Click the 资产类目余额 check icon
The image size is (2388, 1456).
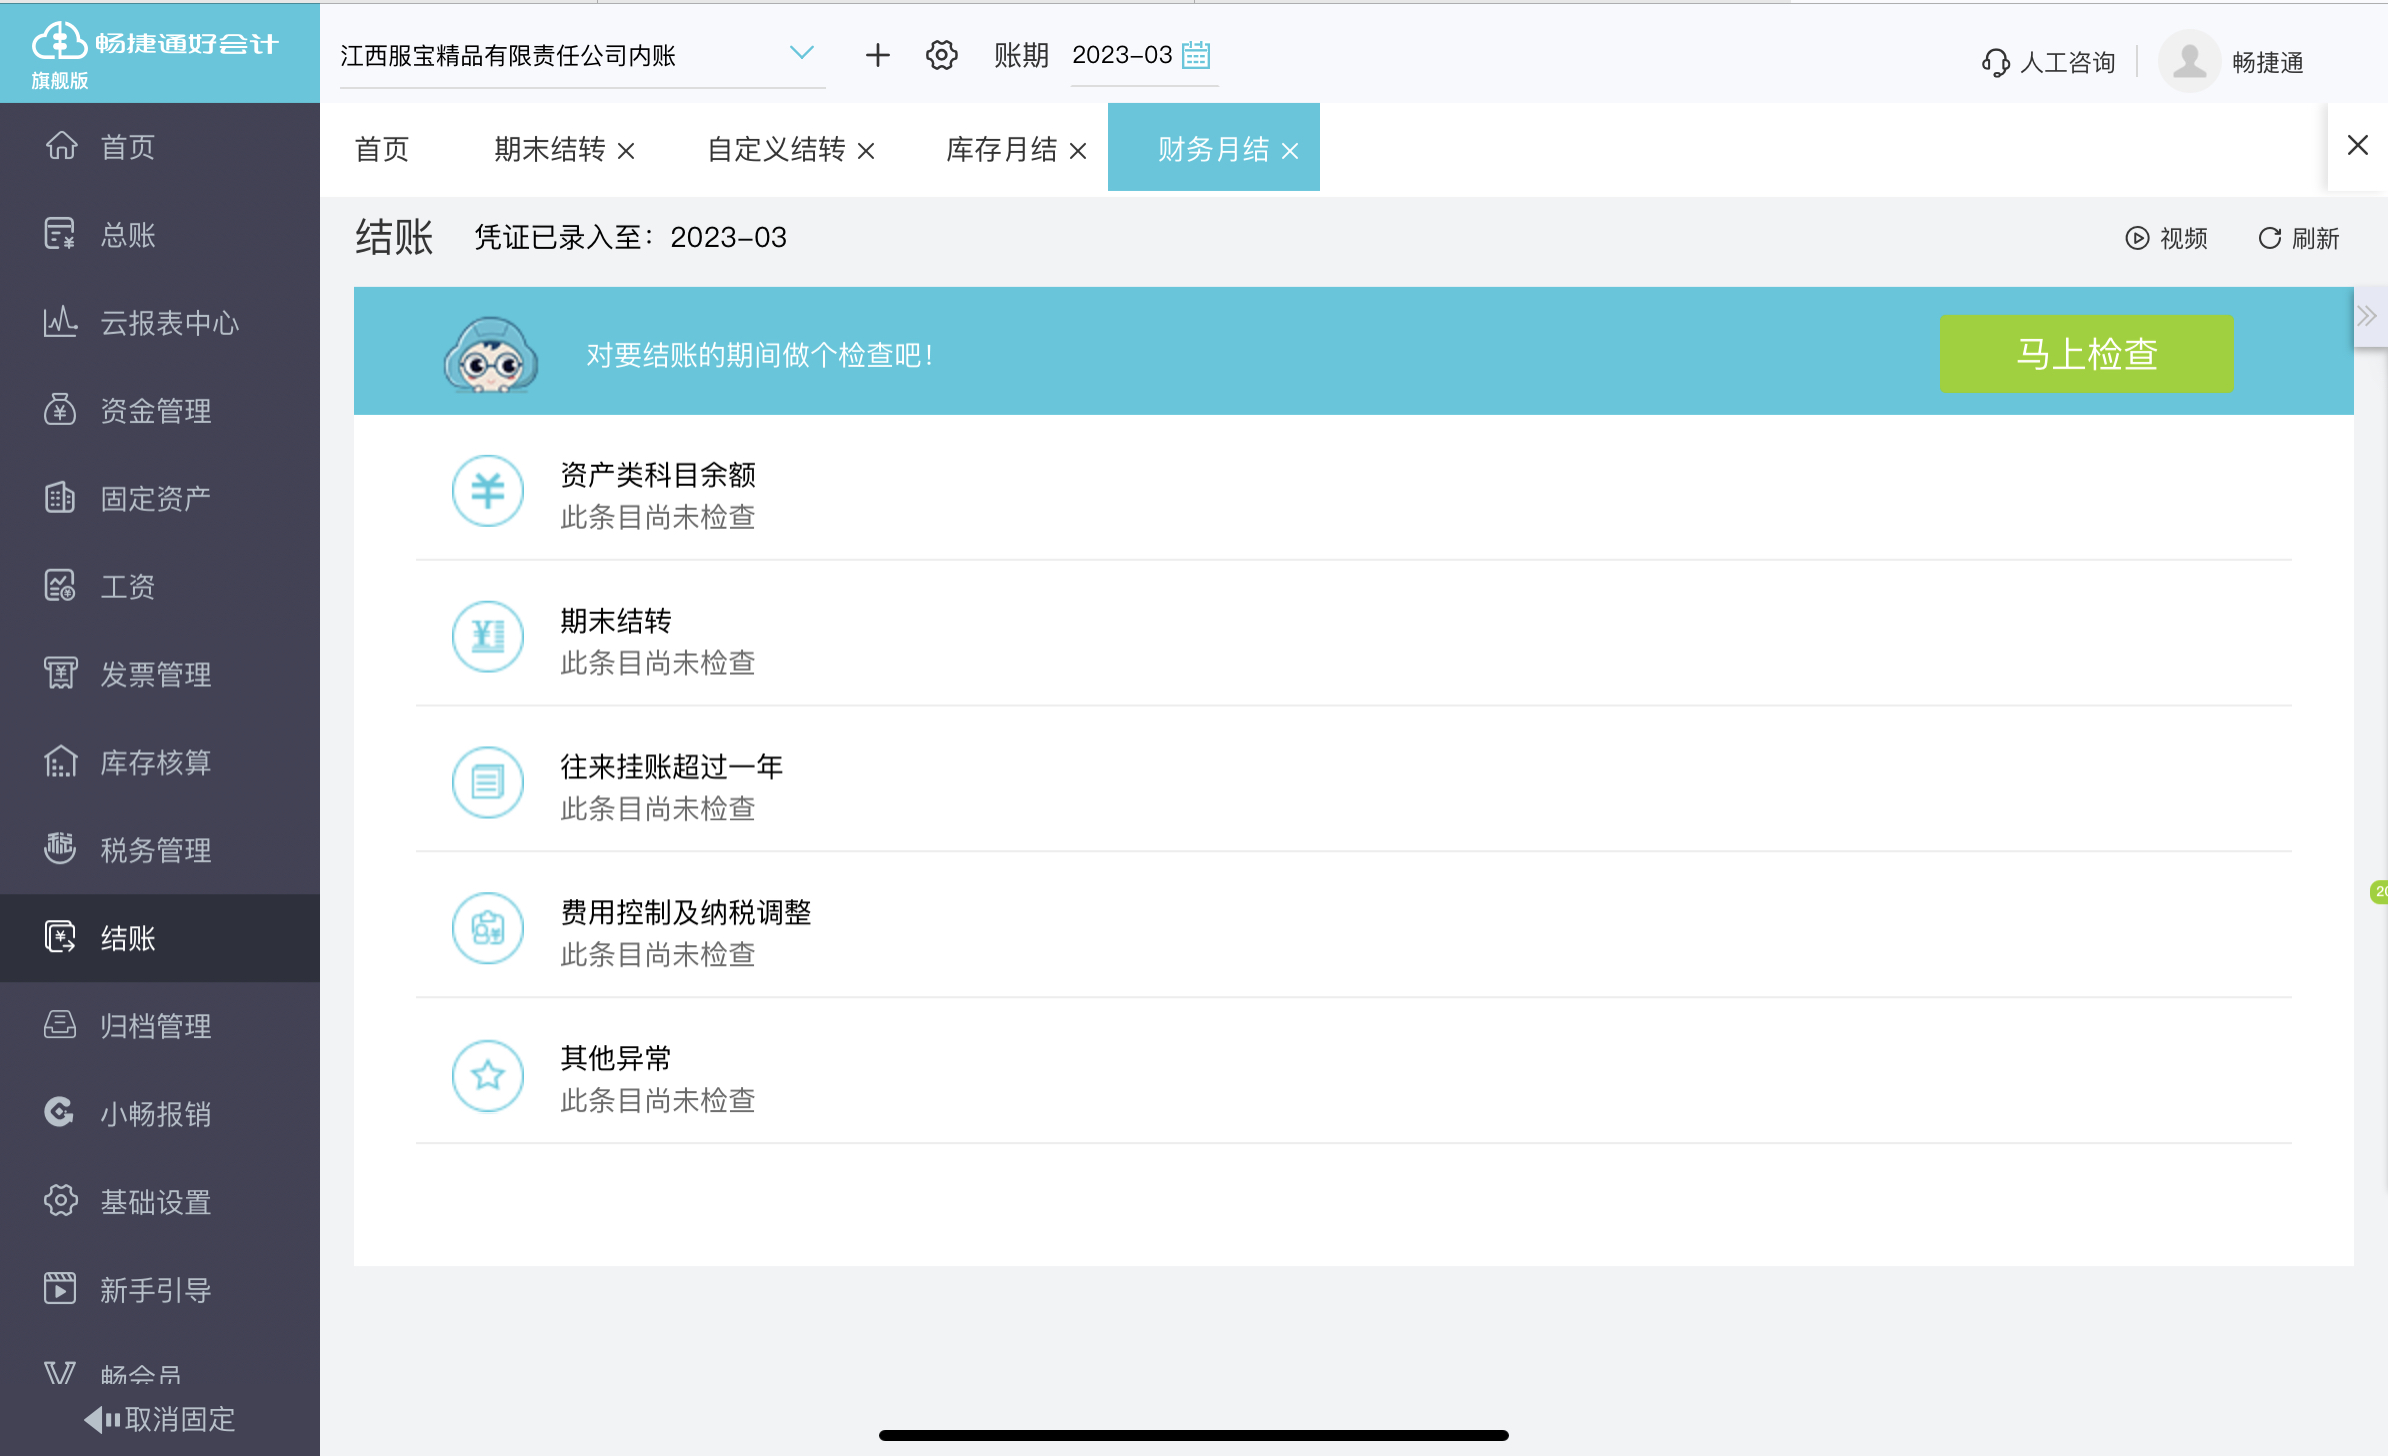coord(484,489)
